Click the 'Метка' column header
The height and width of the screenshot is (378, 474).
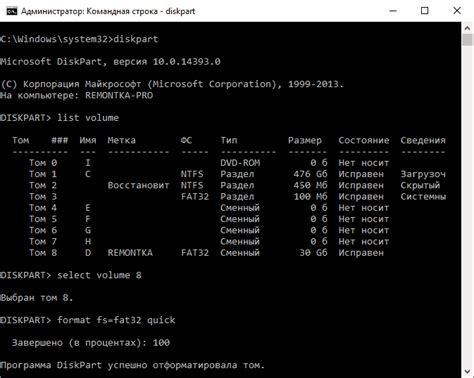point(121,140)
